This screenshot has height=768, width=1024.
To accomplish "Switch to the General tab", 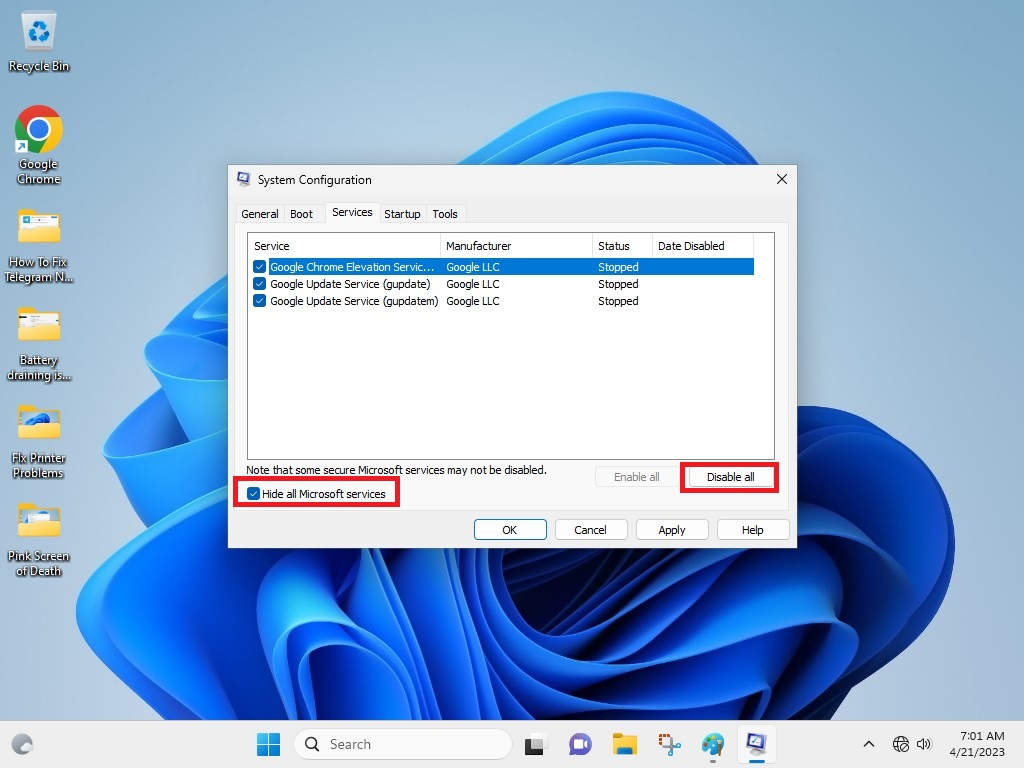I will [259, 214].
